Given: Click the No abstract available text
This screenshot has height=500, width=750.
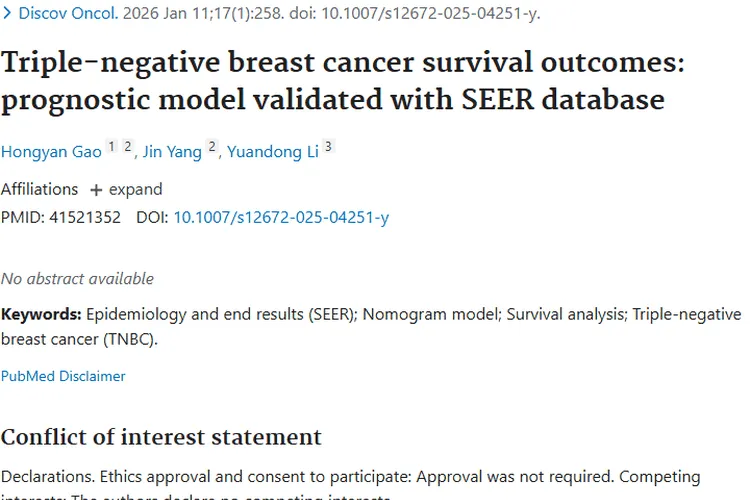Looking at the screenshot, I should coord(77,278).
